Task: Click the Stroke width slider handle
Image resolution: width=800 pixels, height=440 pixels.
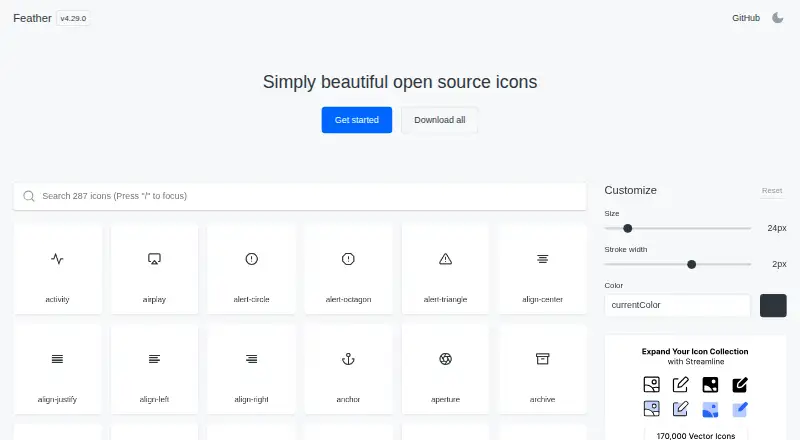Action: [x=691, y=264]
